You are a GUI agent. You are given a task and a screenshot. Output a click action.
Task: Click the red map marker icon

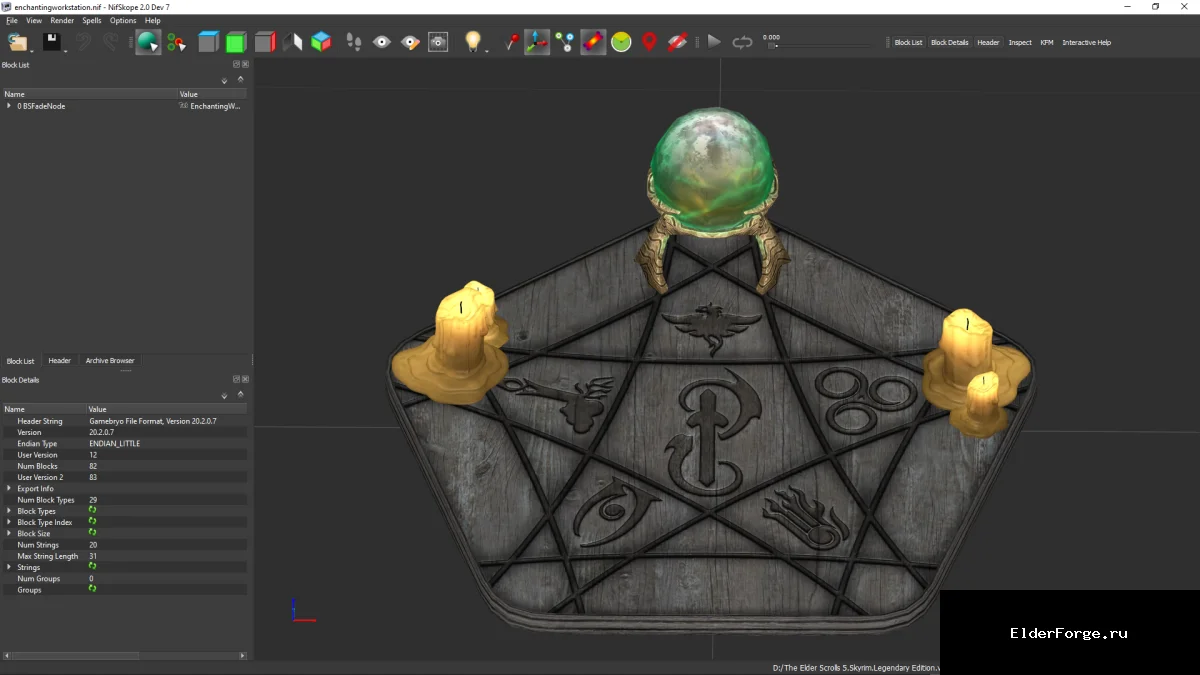click(649, 42)
